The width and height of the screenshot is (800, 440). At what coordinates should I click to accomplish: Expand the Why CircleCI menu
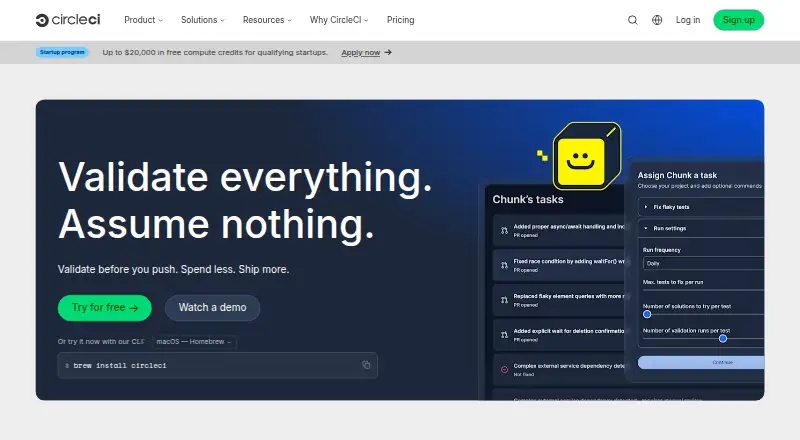click(339, 20)
